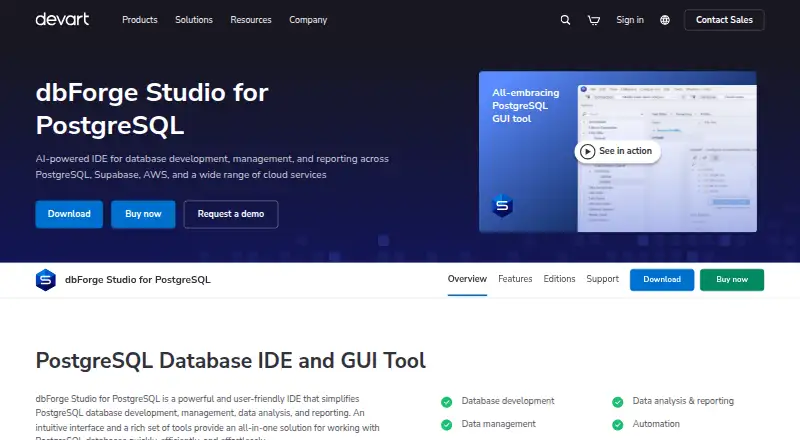
Task: Click the "PostgreSQL Database IDE and GUI Tool" heading
Action: tap(231, 361)
